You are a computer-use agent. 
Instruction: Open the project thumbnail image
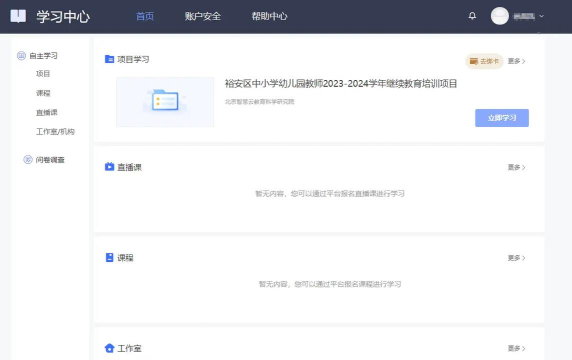click(165, 102)
